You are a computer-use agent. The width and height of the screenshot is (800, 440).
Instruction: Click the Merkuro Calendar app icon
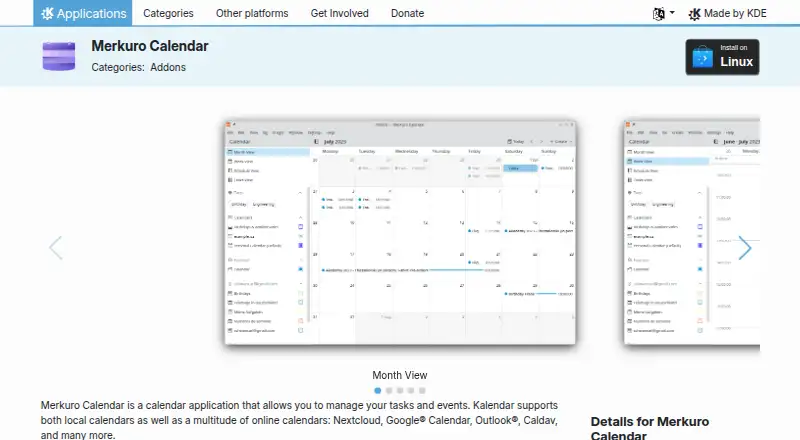click(59, 56)
